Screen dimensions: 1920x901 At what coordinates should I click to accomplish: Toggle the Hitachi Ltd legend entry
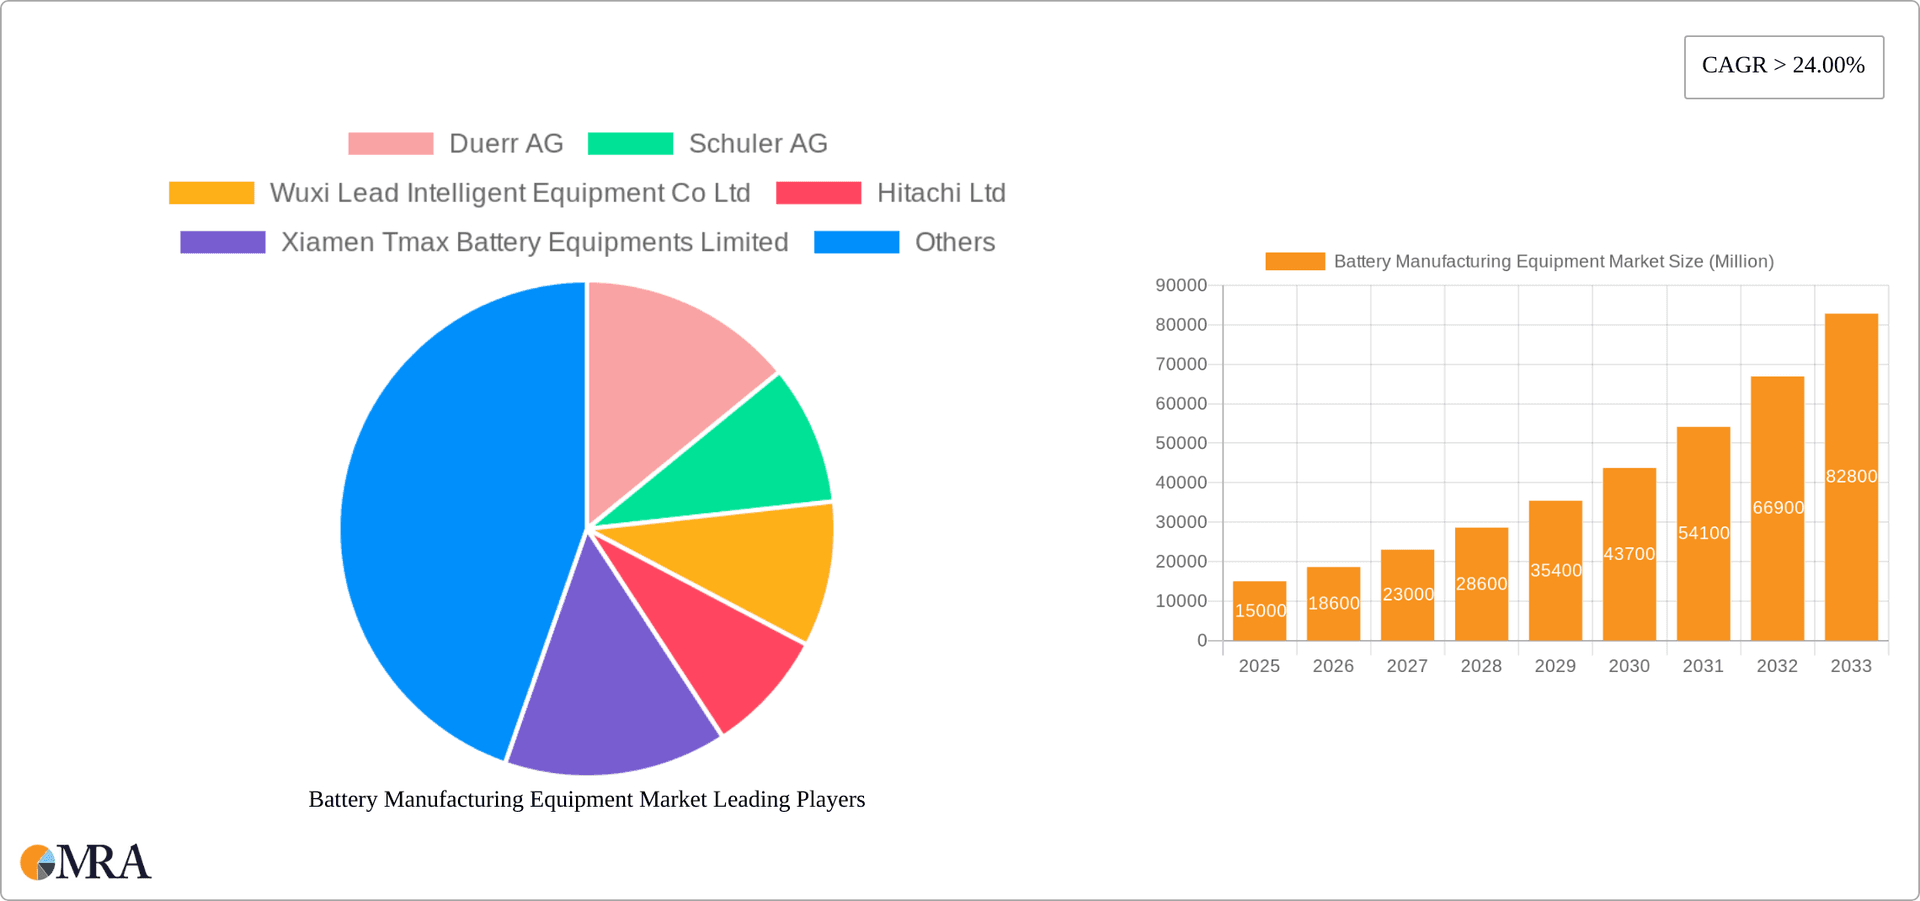(x=941, y=192)
